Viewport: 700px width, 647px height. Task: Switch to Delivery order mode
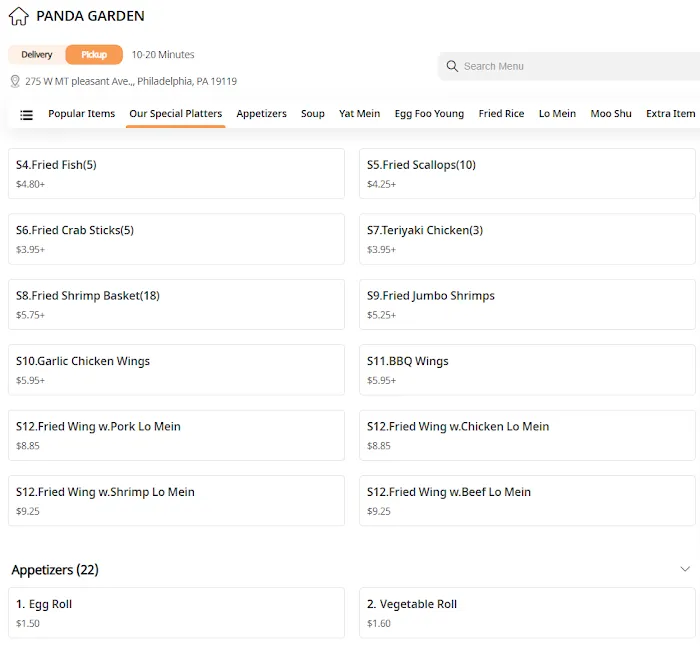pyautogui.click(x=37, y=55)
